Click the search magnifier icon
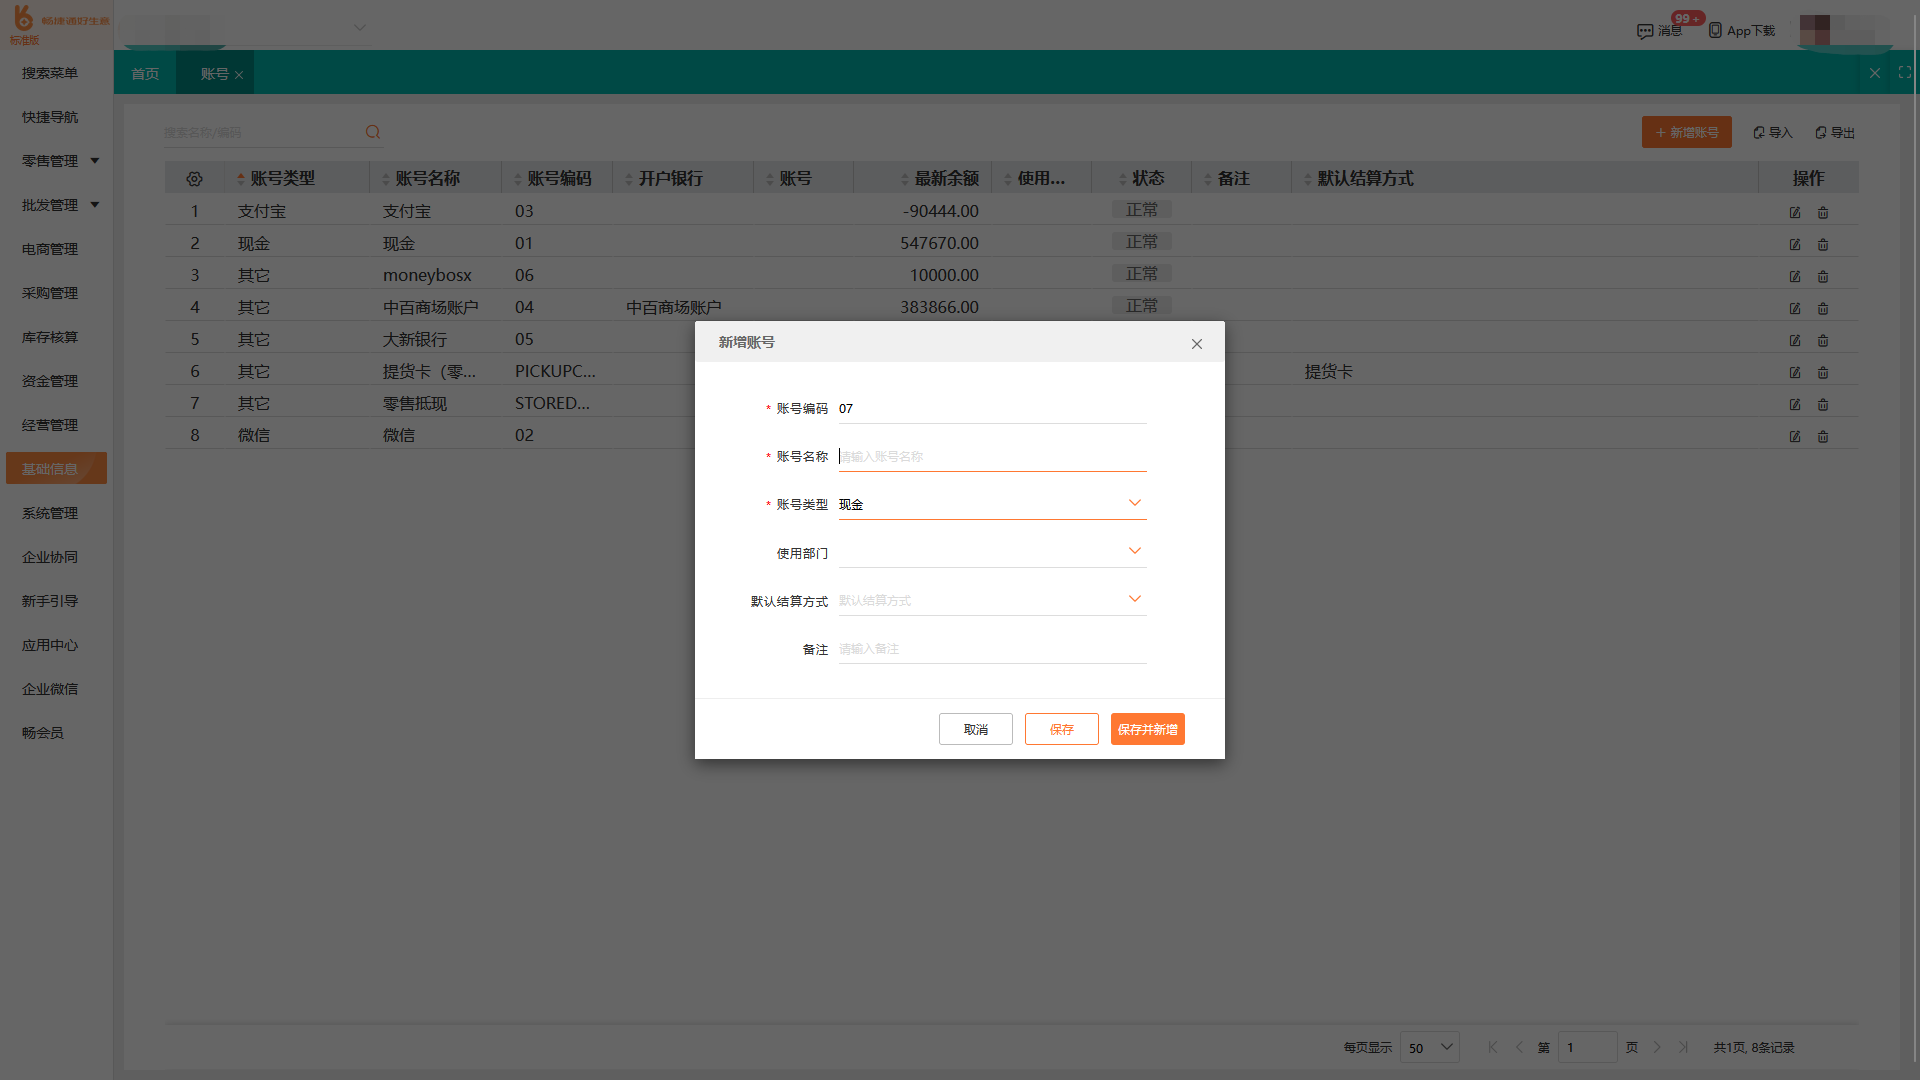This screenshot has height=1080, width=1920. pos(373,132)
